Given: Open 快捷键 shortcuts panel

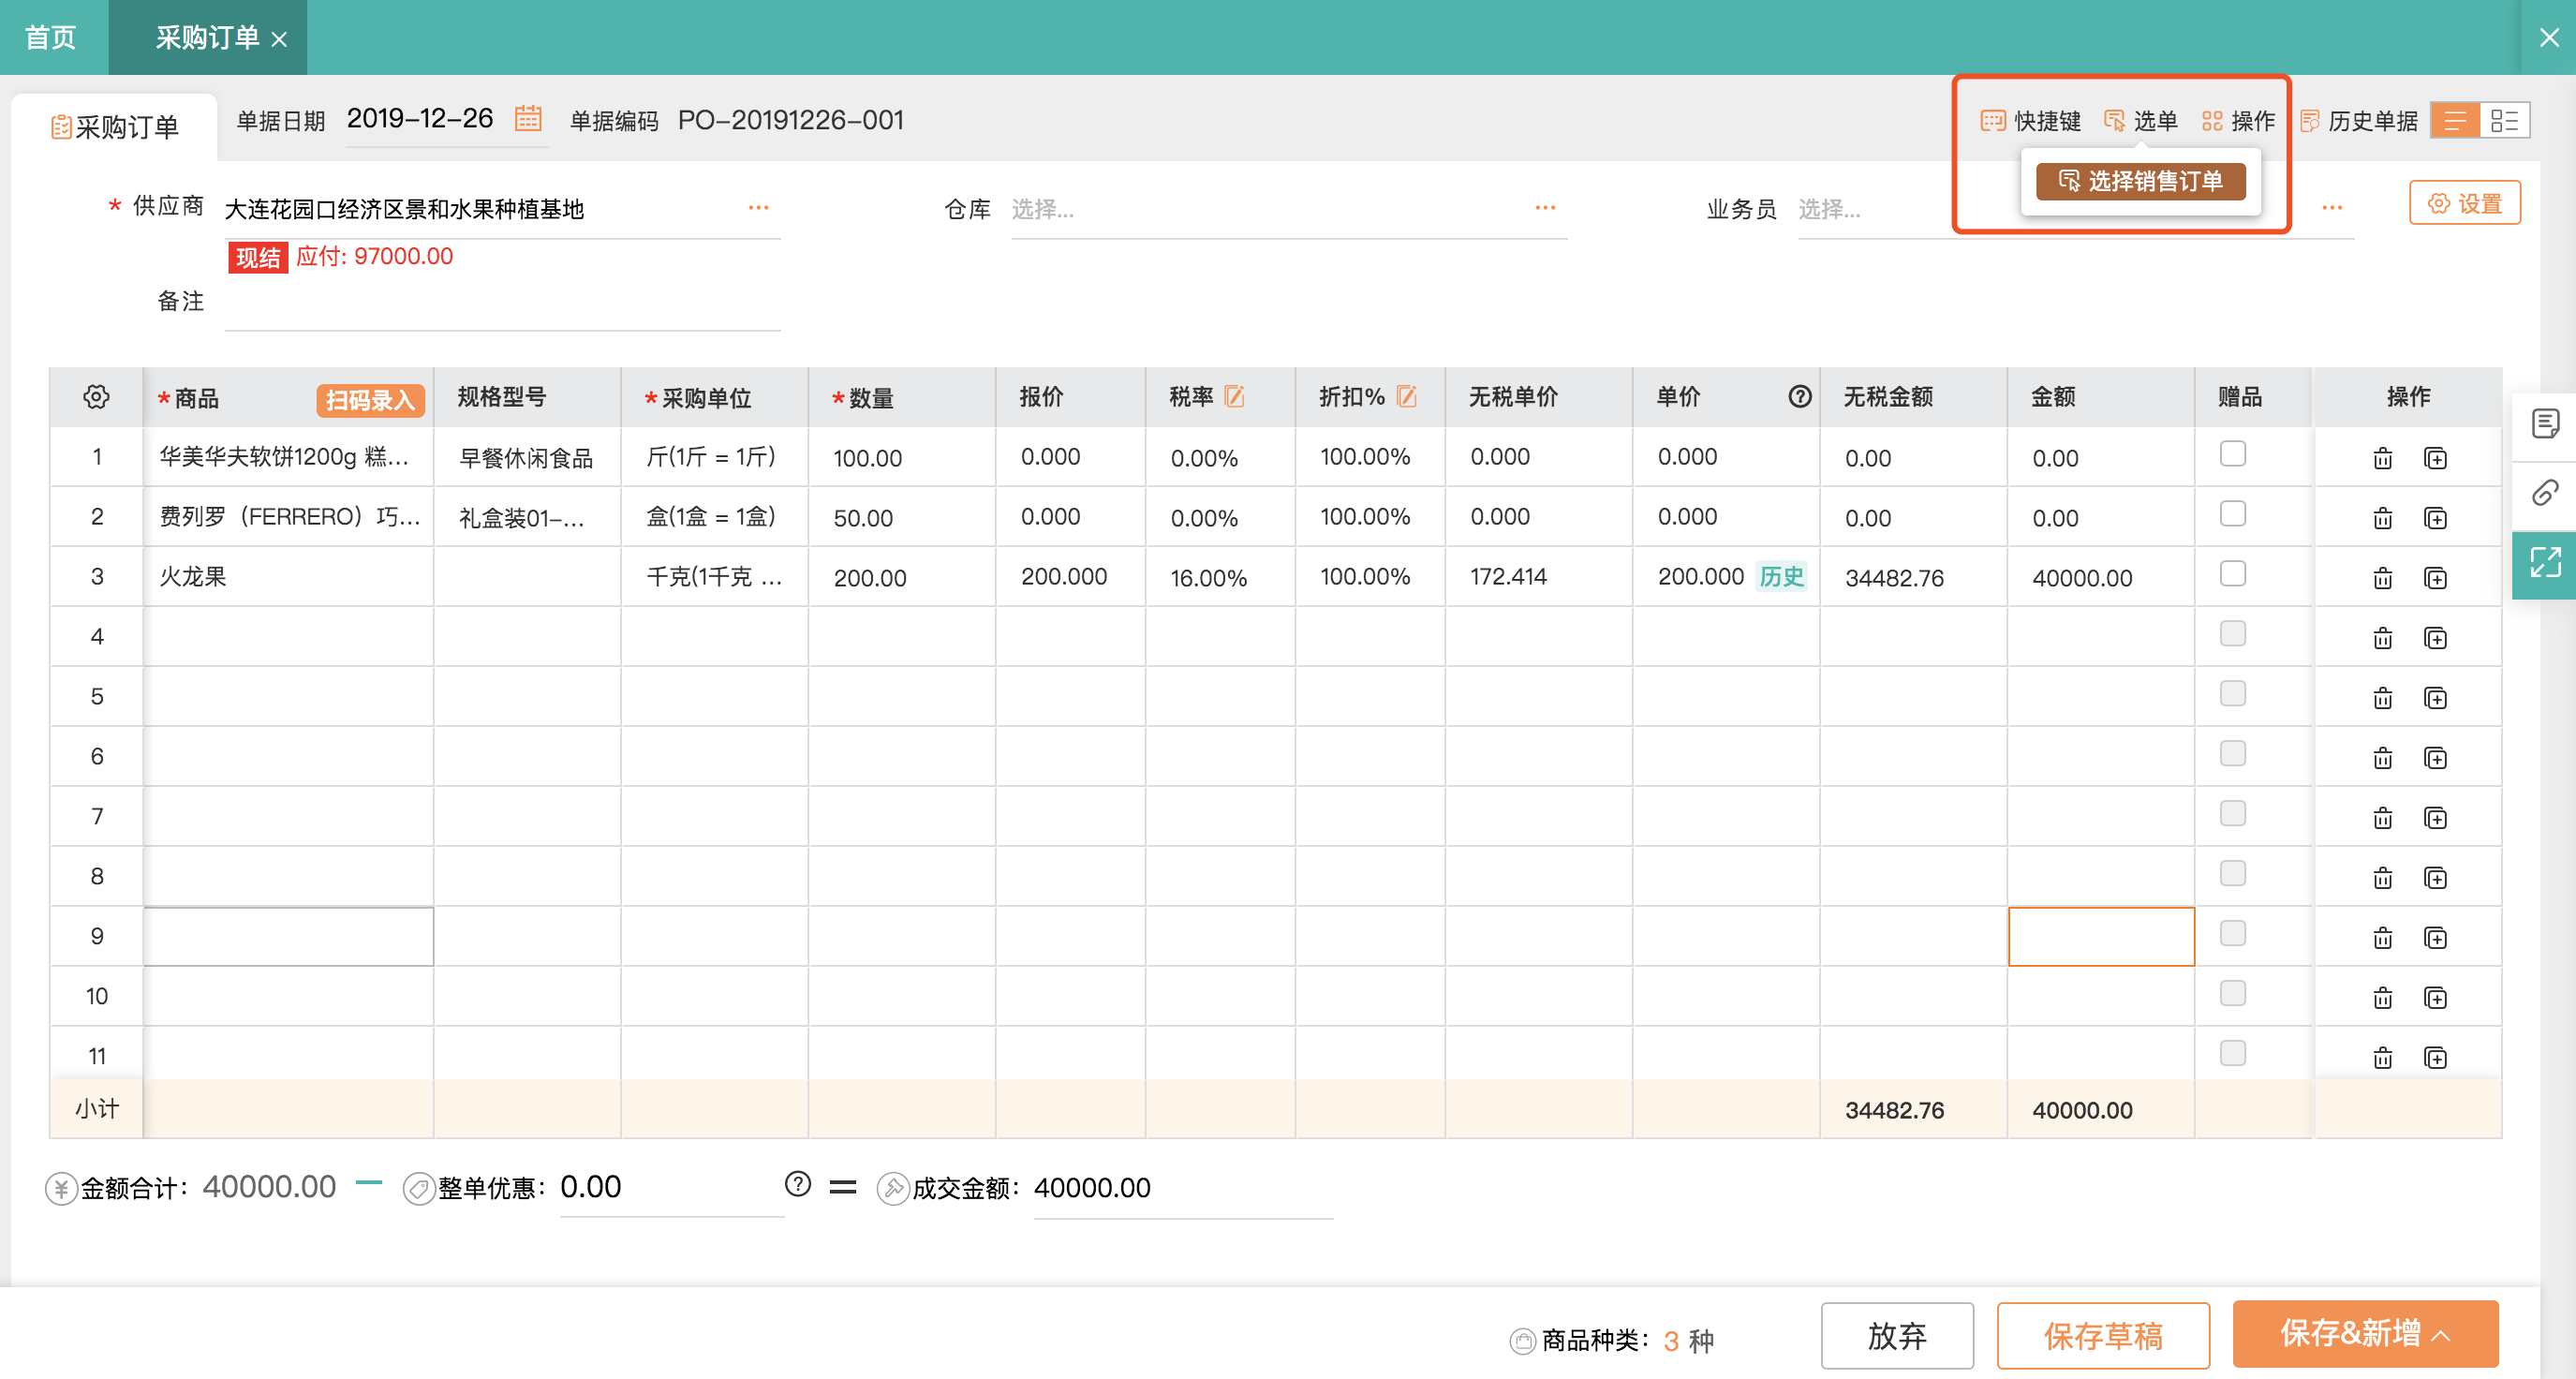Looking at the screenshot, I should (2031, 118).
